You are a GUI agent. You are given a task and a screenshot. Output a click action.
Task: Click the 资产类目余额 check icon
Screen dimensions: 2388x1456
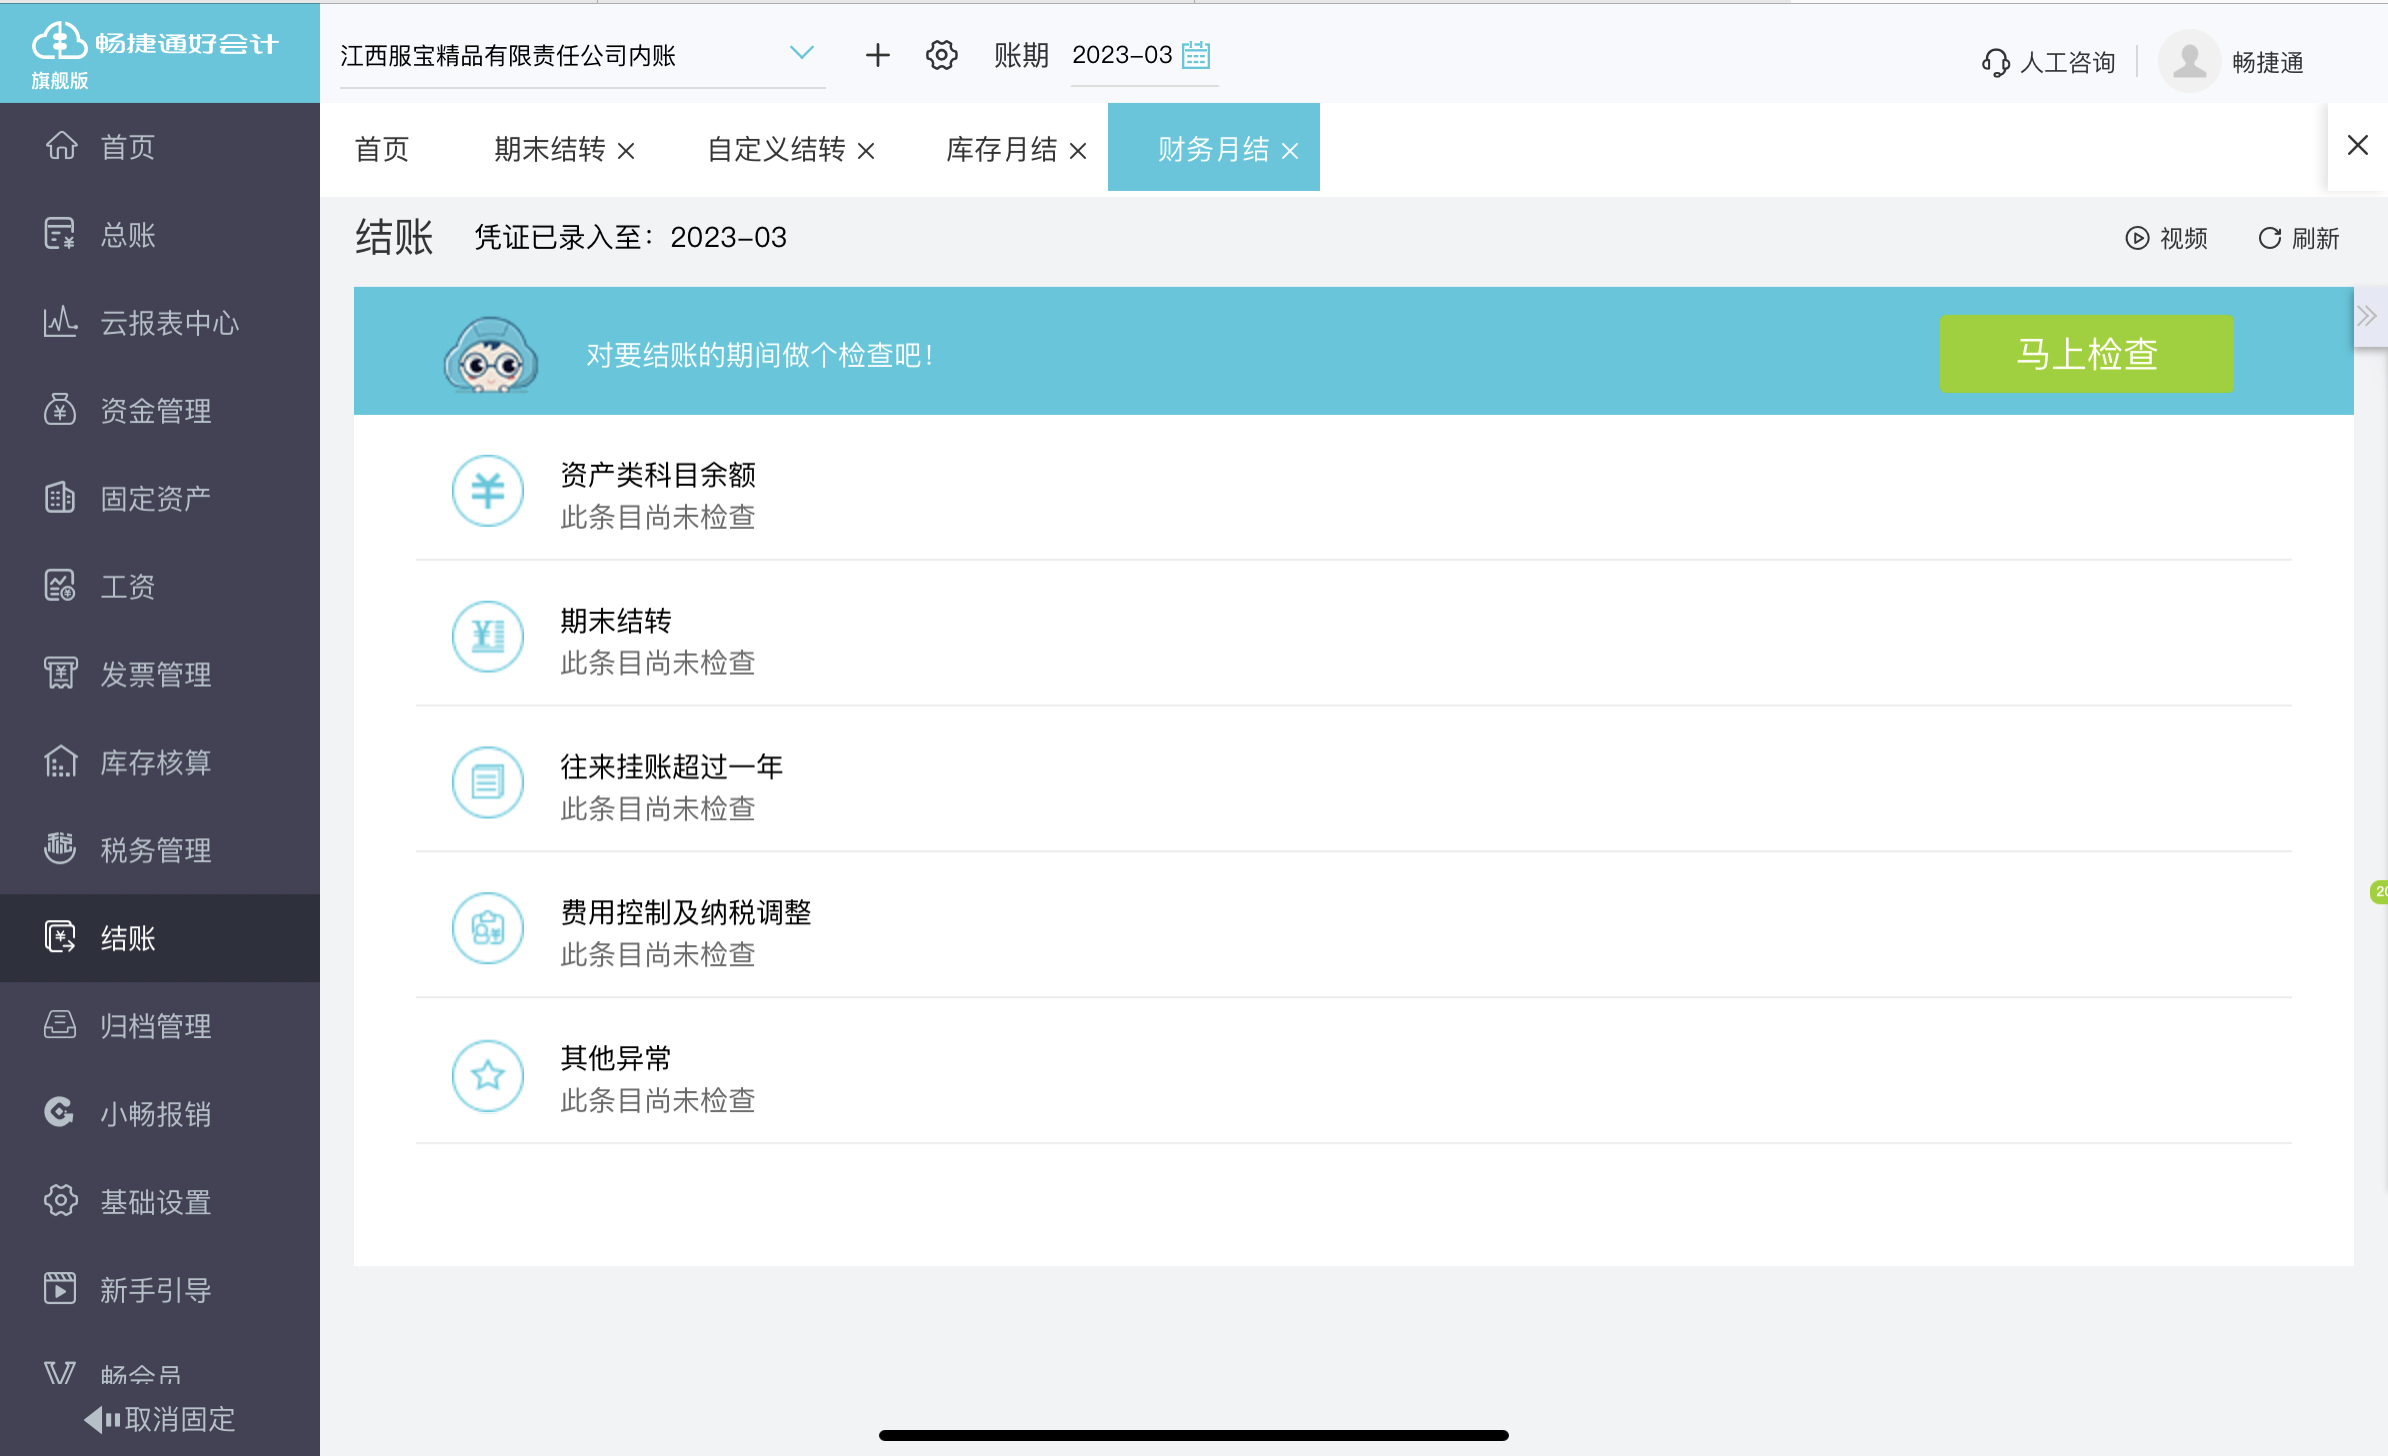point(483,489)
